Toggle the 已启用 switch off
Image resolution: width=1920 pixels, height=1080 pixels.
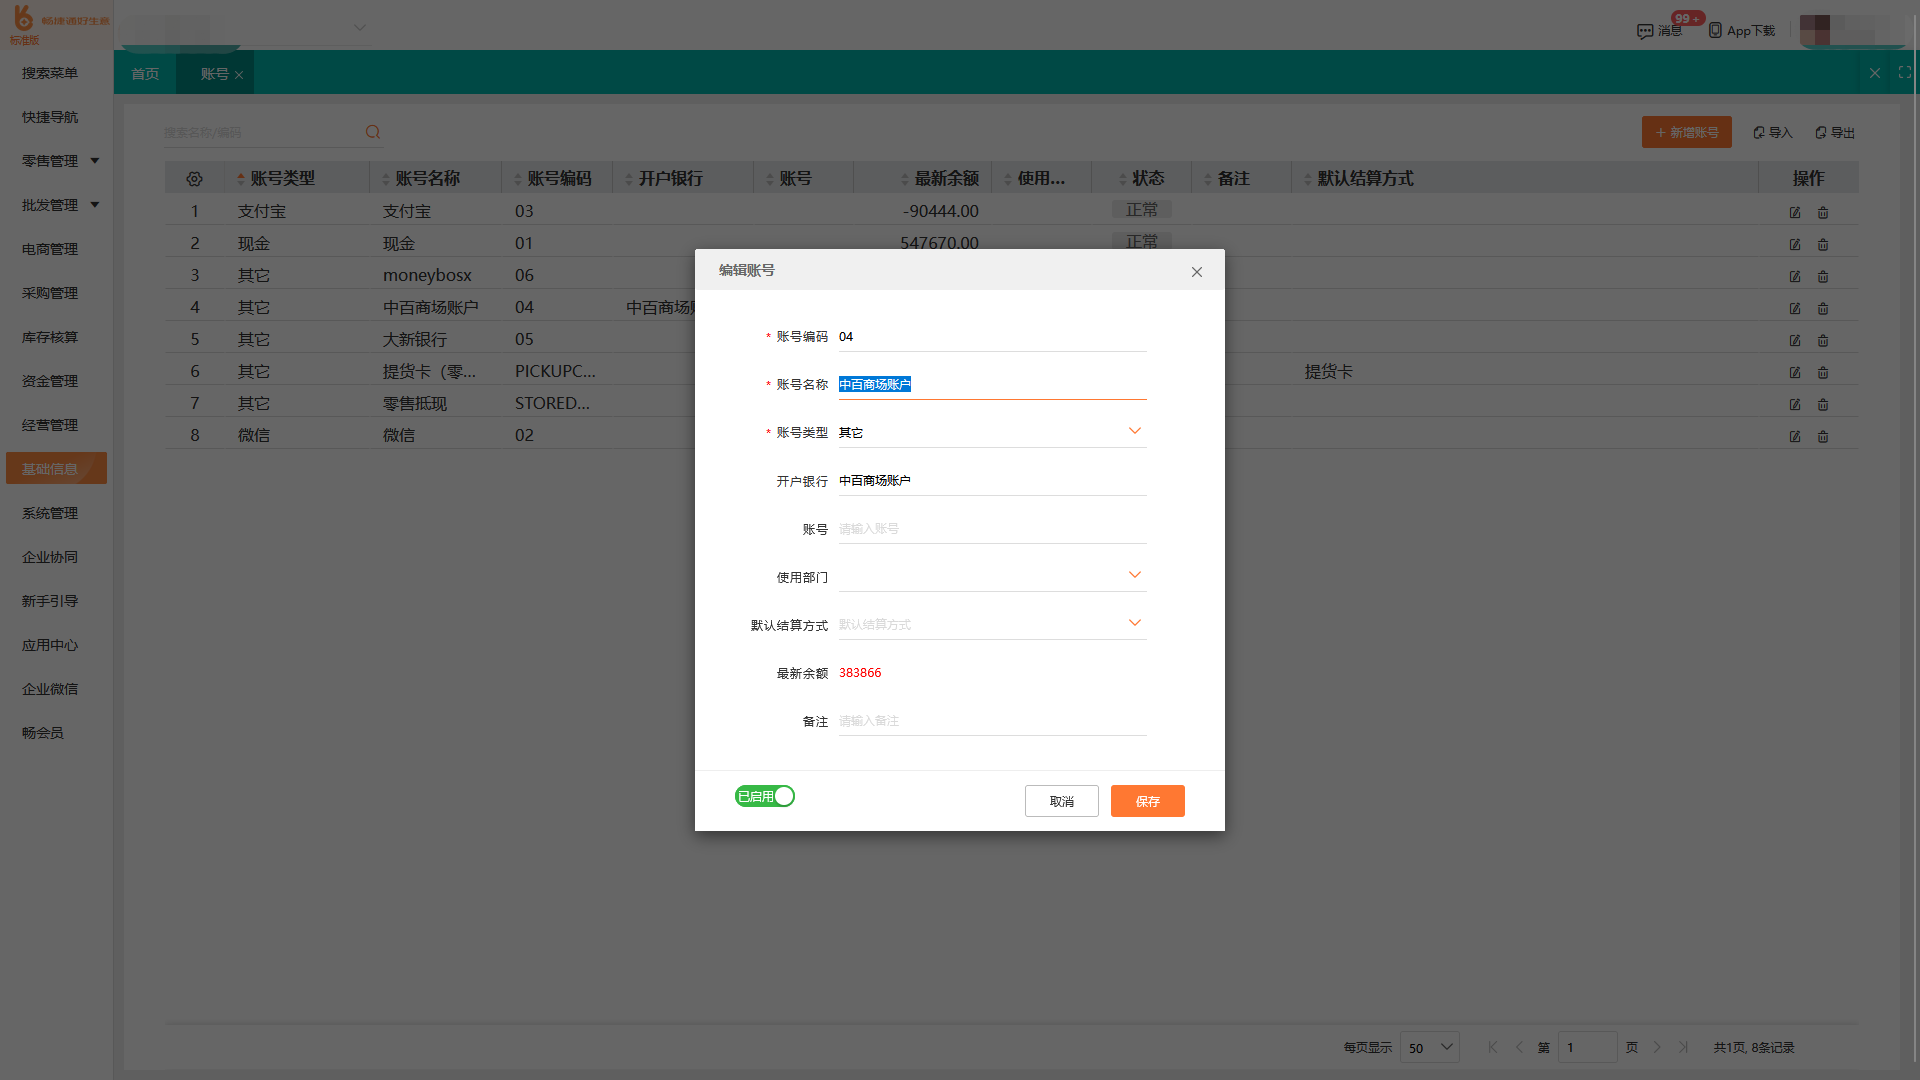(765, 795)
